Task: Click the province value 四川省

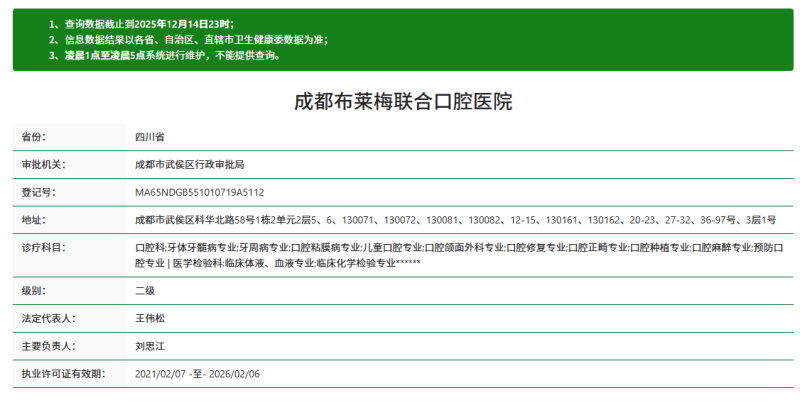Action: 149,136
